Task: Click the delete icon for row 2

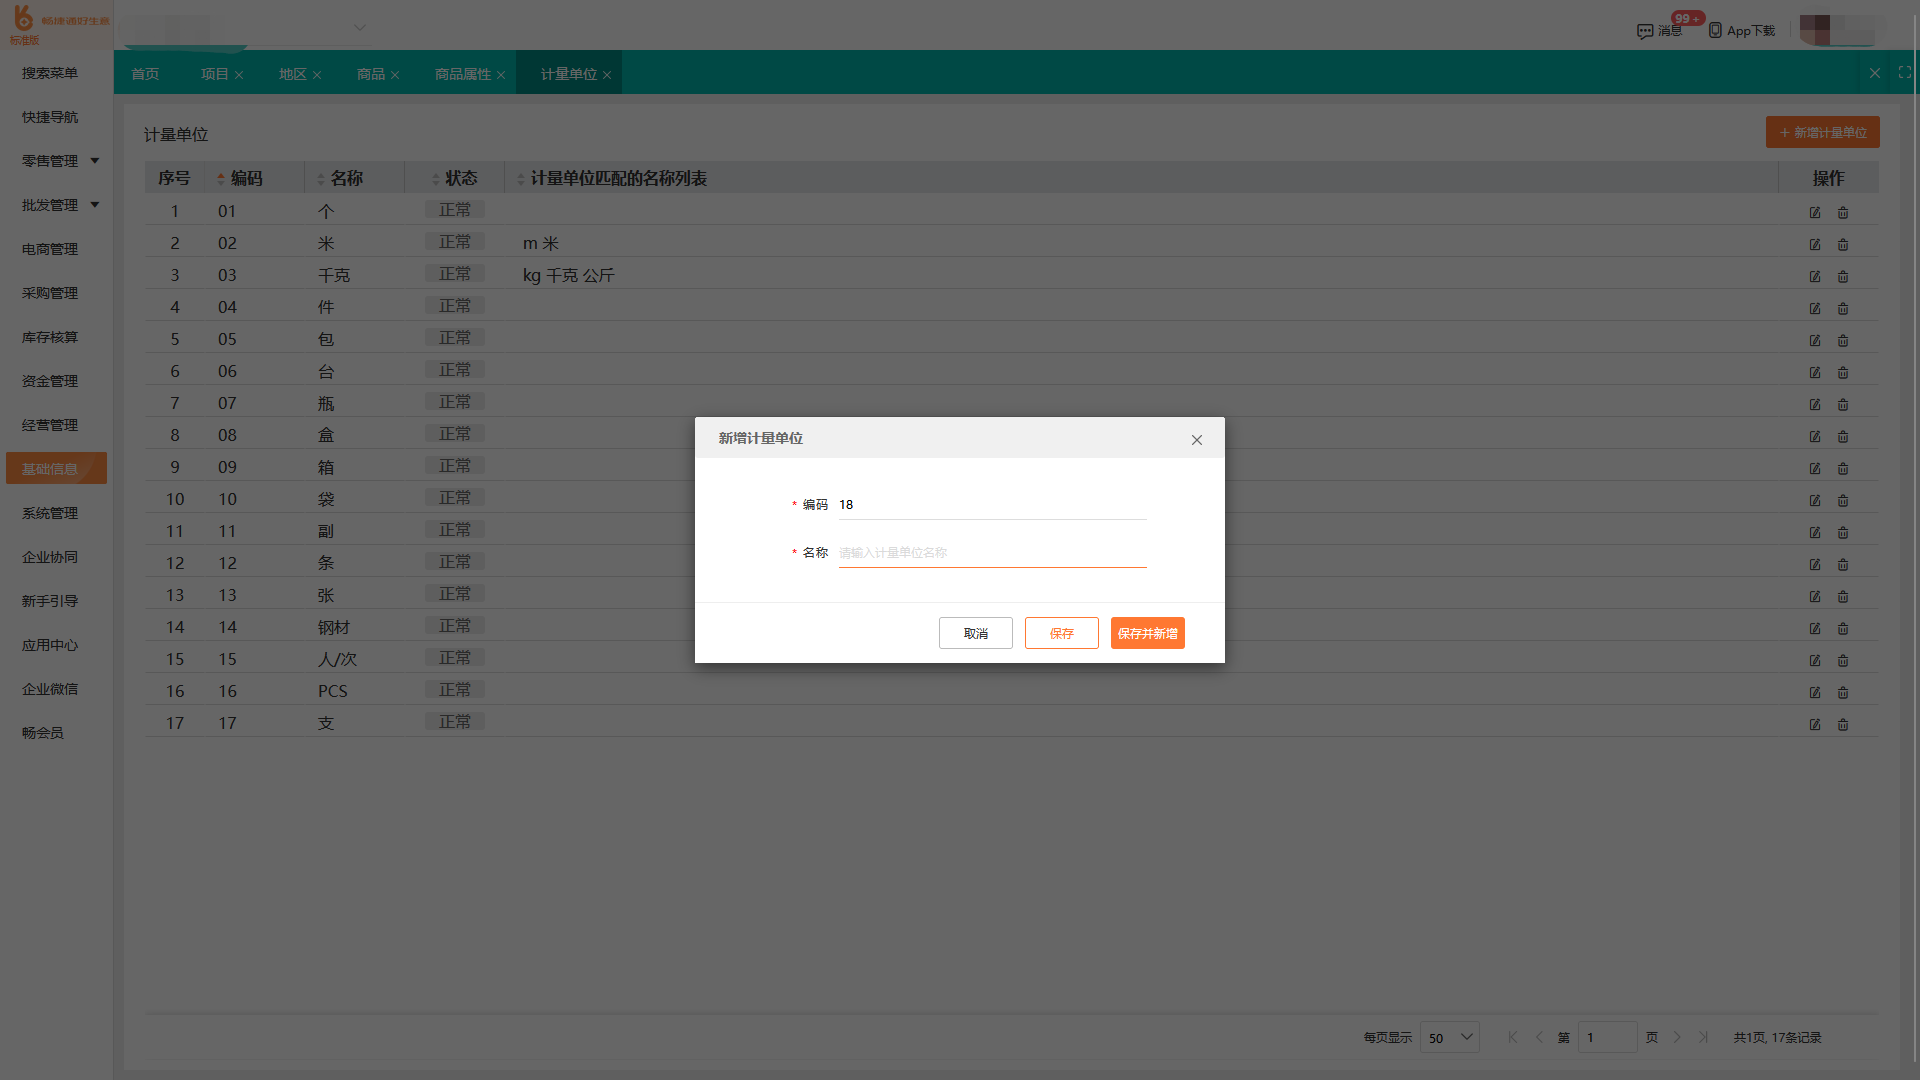Action: (x=1844, y=244)
